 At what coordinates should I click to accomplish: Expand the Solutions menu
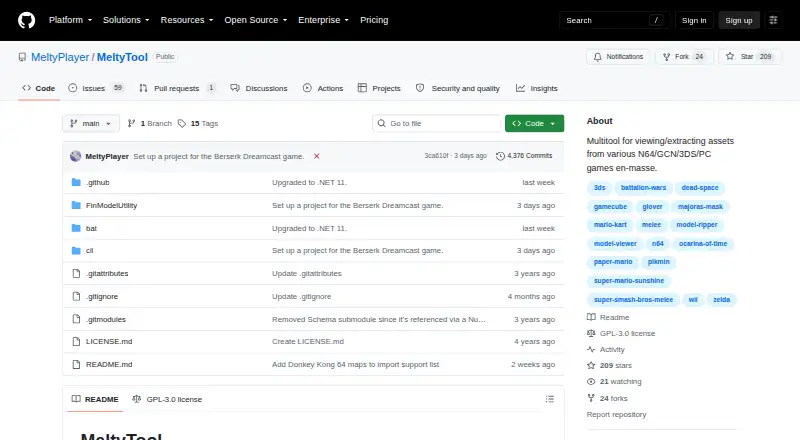(126, 20)
